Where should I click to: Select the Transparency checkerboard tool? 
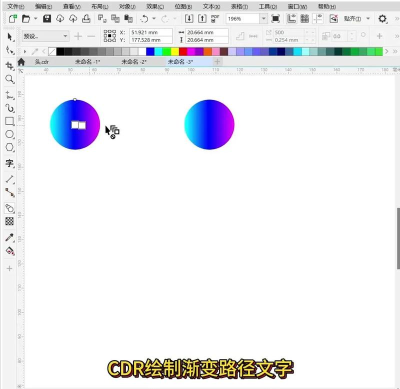10,221
